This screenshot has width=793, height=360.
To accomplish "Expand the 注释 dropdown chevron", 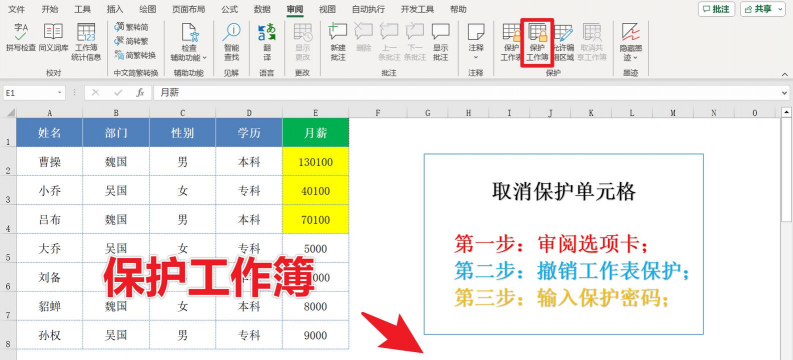I will [x=476, y=58].
